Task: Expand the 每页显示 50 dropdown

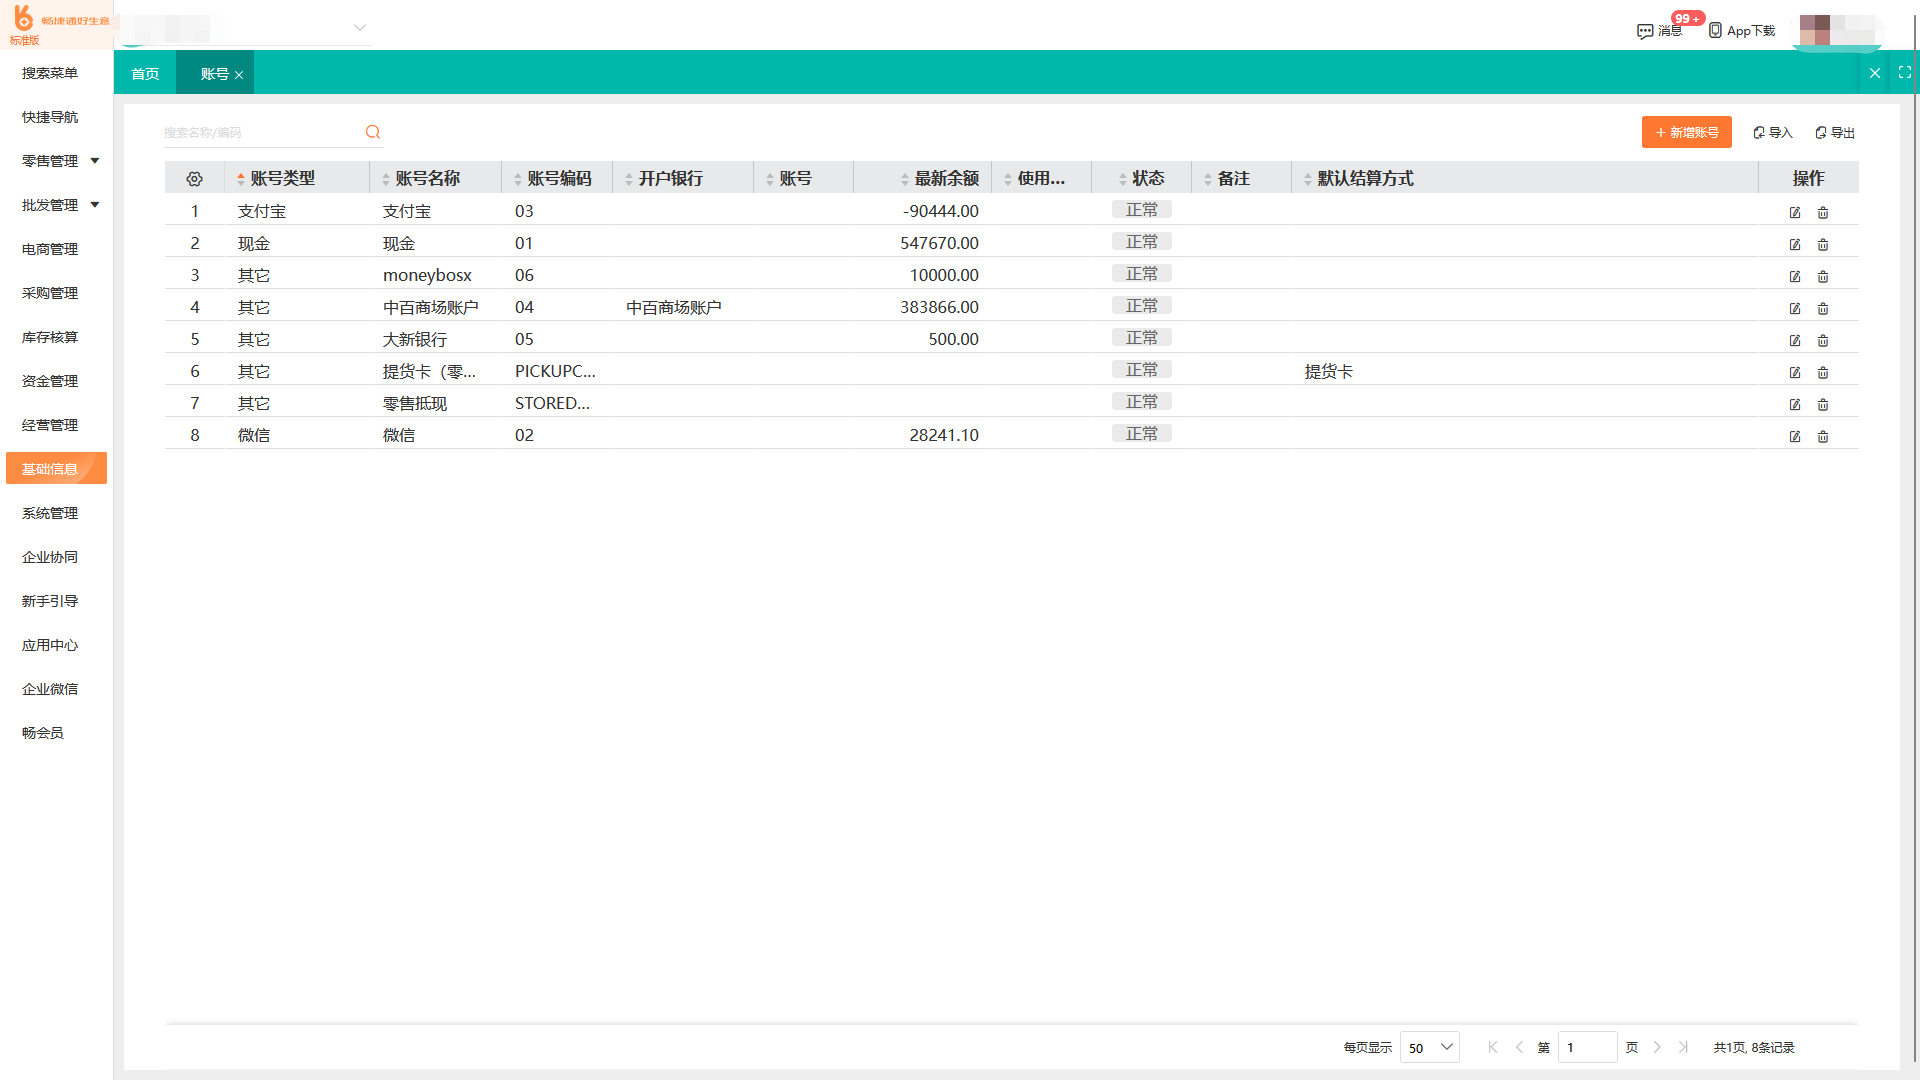Action: click(1428, 1047)
